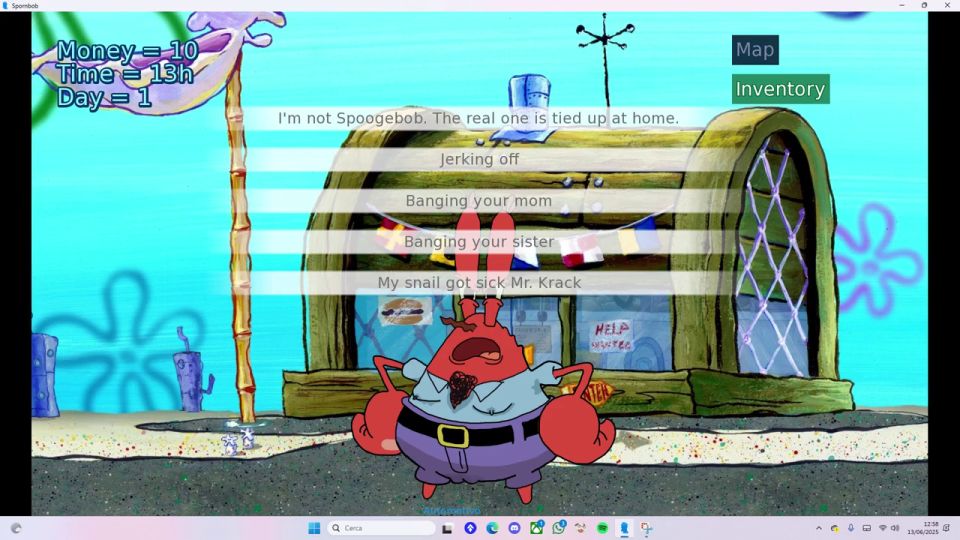Expand the hidden system tray icons

(x=819, y=528)
